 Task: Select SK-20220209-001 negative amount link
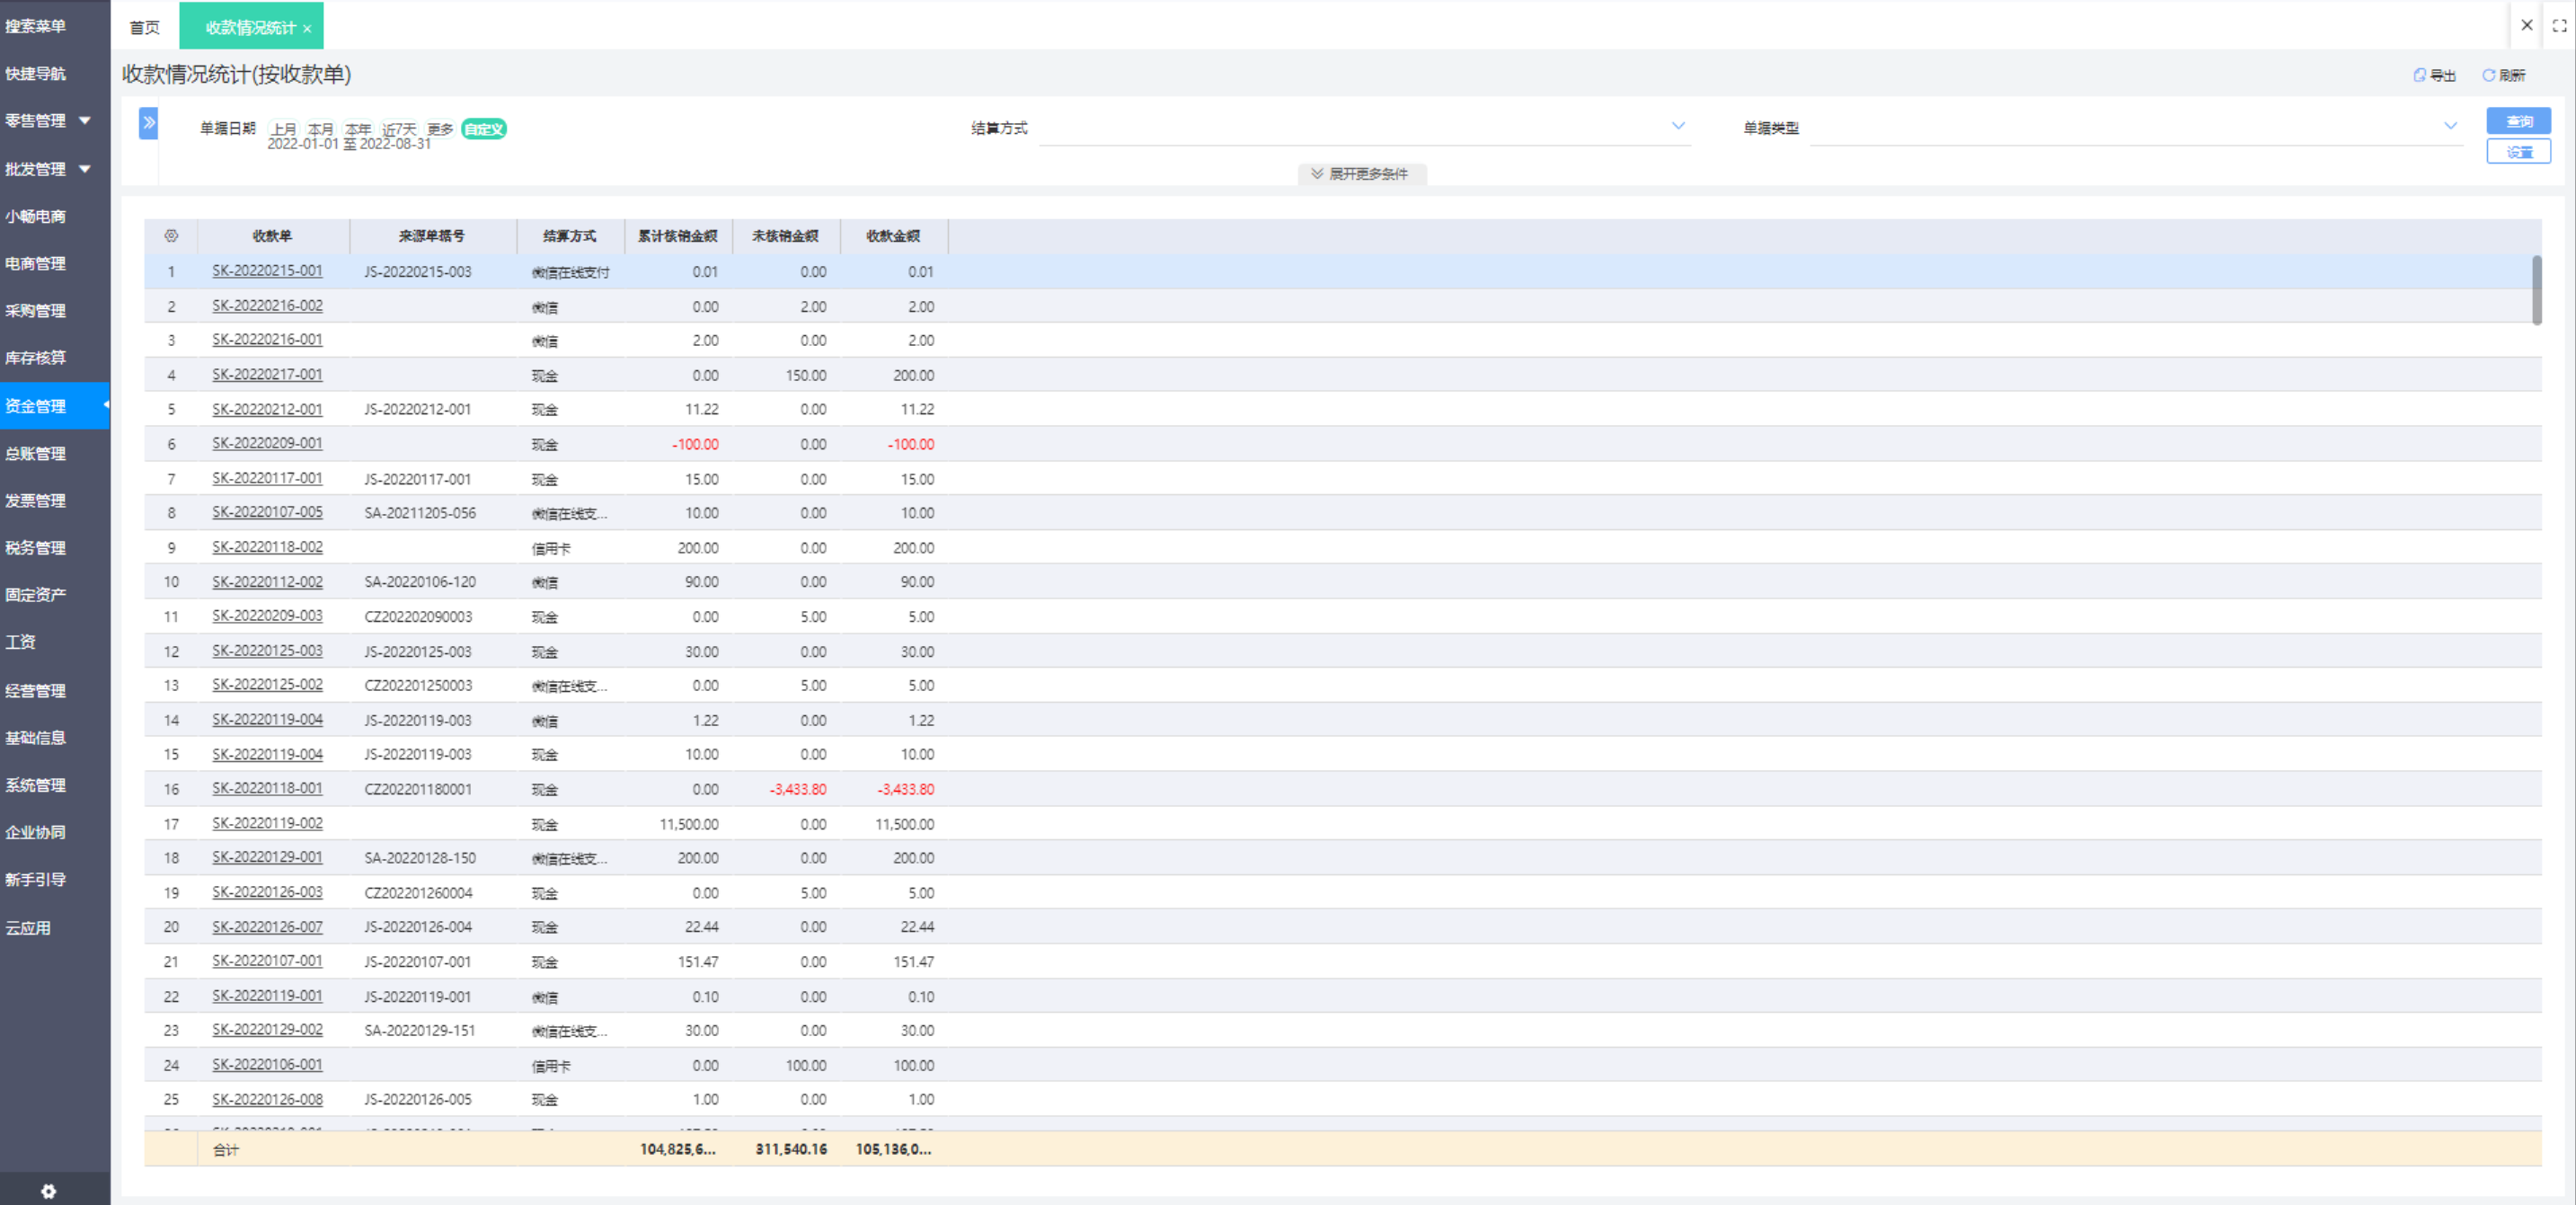[266, 442]
